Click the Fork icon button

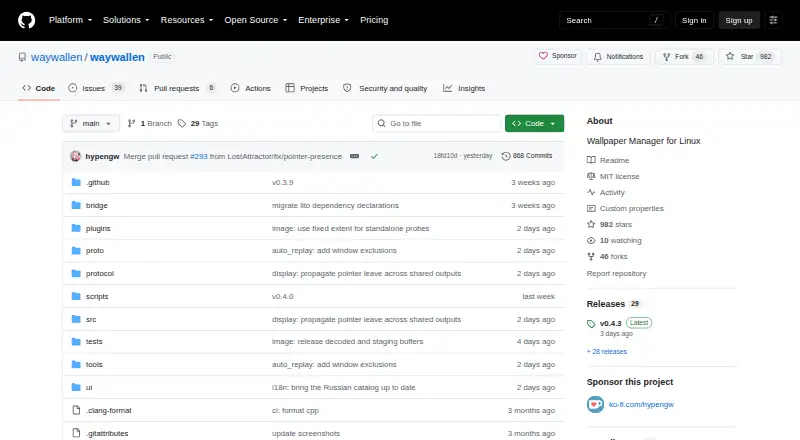[x=666, y=57]
